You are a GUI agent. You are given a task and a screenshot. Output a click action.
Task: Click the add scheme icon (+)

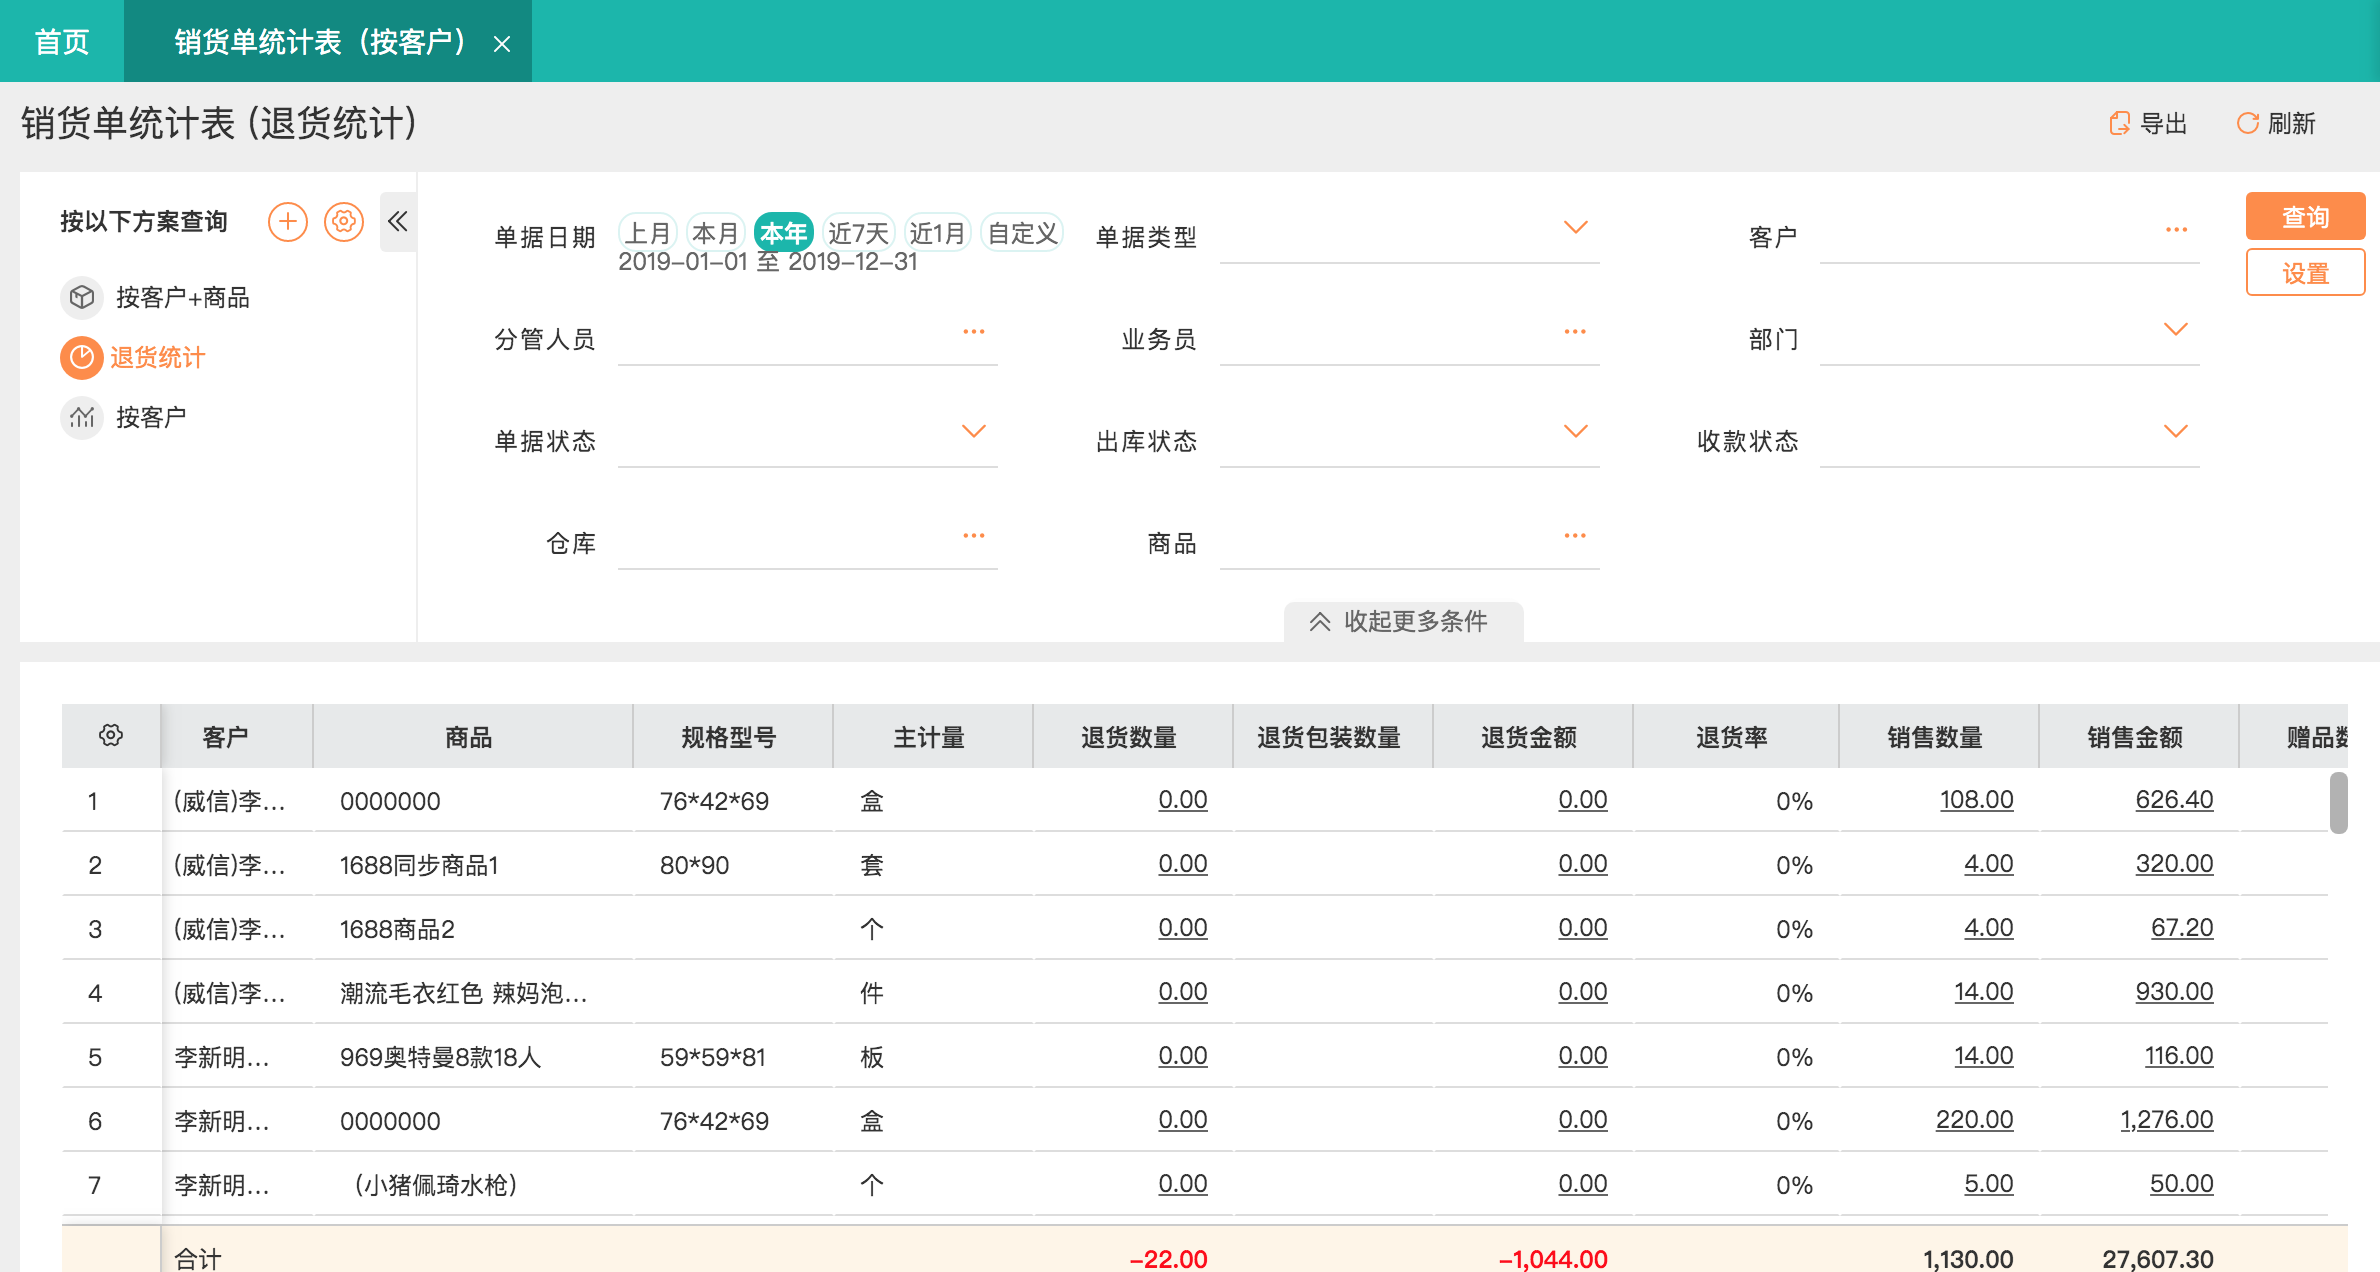[x=290, y=222]
